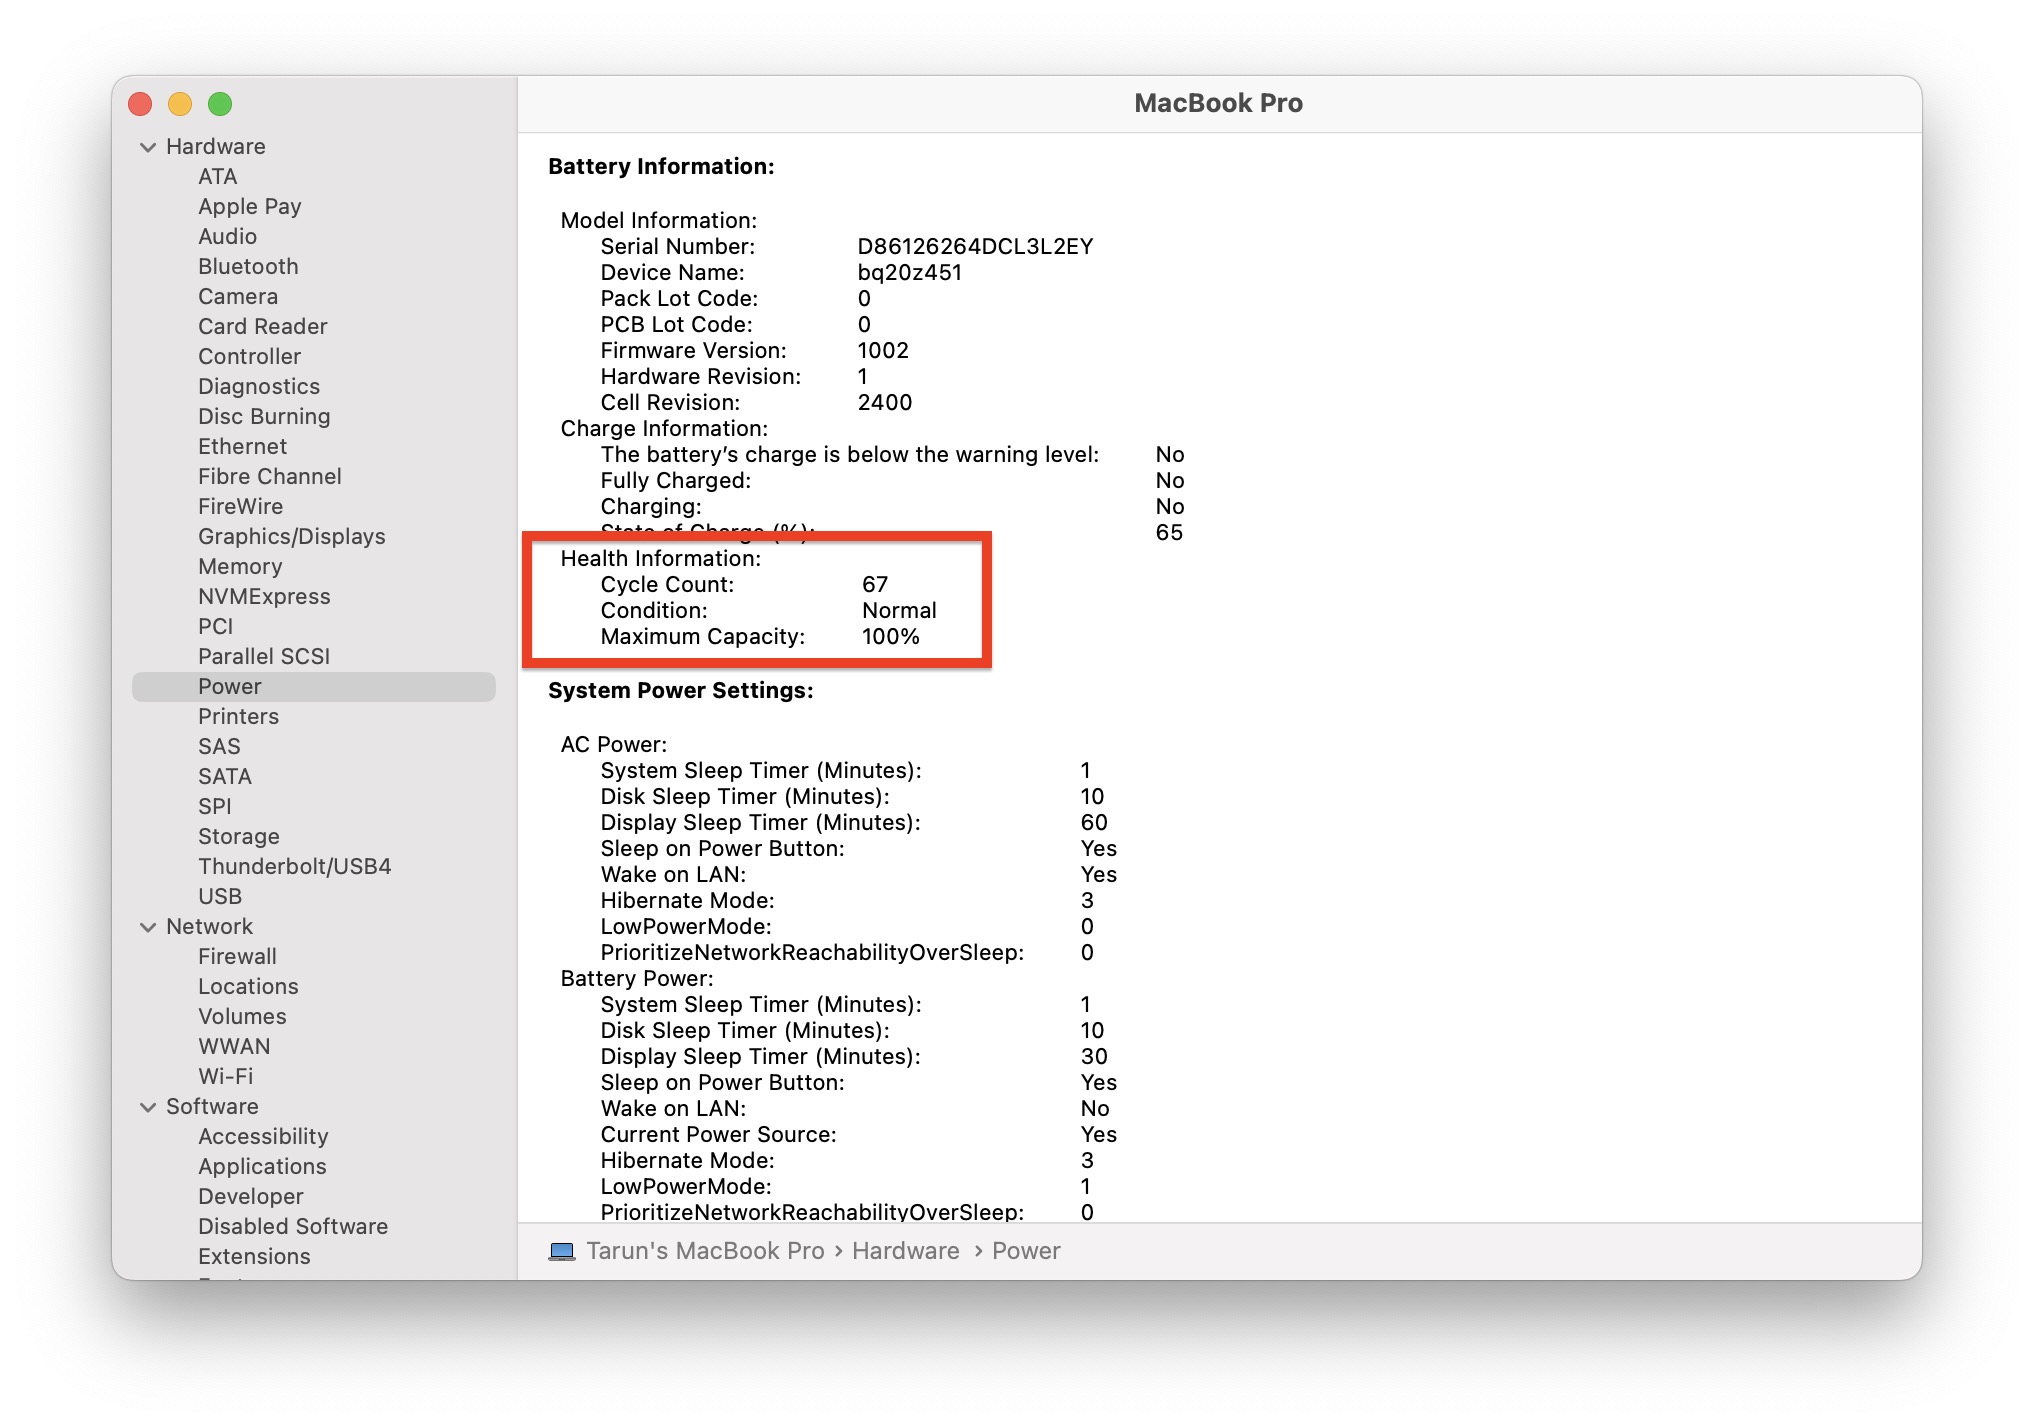Click the MacBook icon in the breadcrumb bar
This screenshot has height=1428, width=2034.
(560, 1251)
